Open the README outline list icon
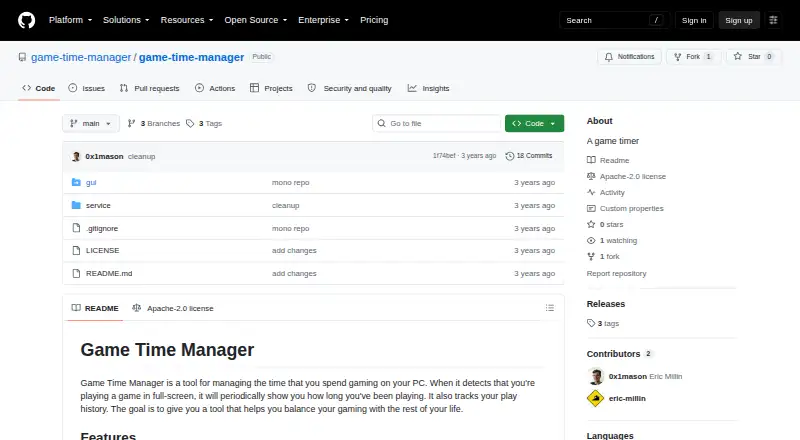Screen dimensions: 800x440 pos(549,308)
